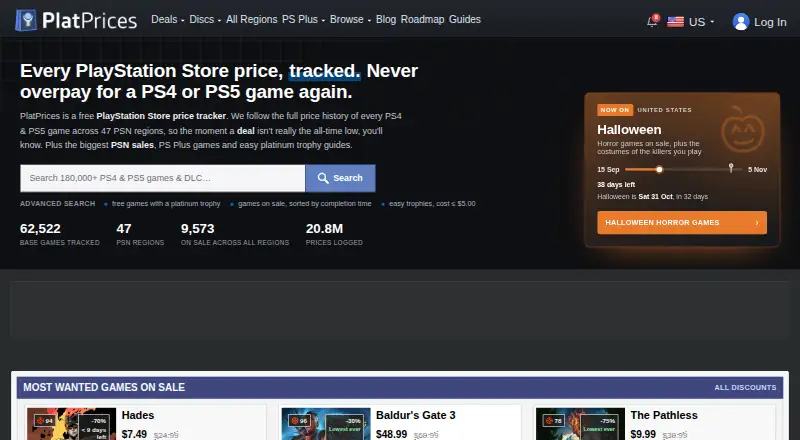Go to the Roadmap page

[422, 19]
